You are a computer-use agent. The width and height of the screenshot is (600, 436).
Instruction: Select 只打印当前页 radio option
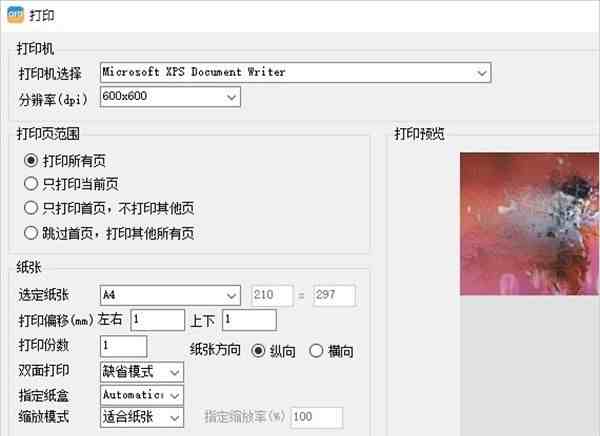(x=31, y=184)
